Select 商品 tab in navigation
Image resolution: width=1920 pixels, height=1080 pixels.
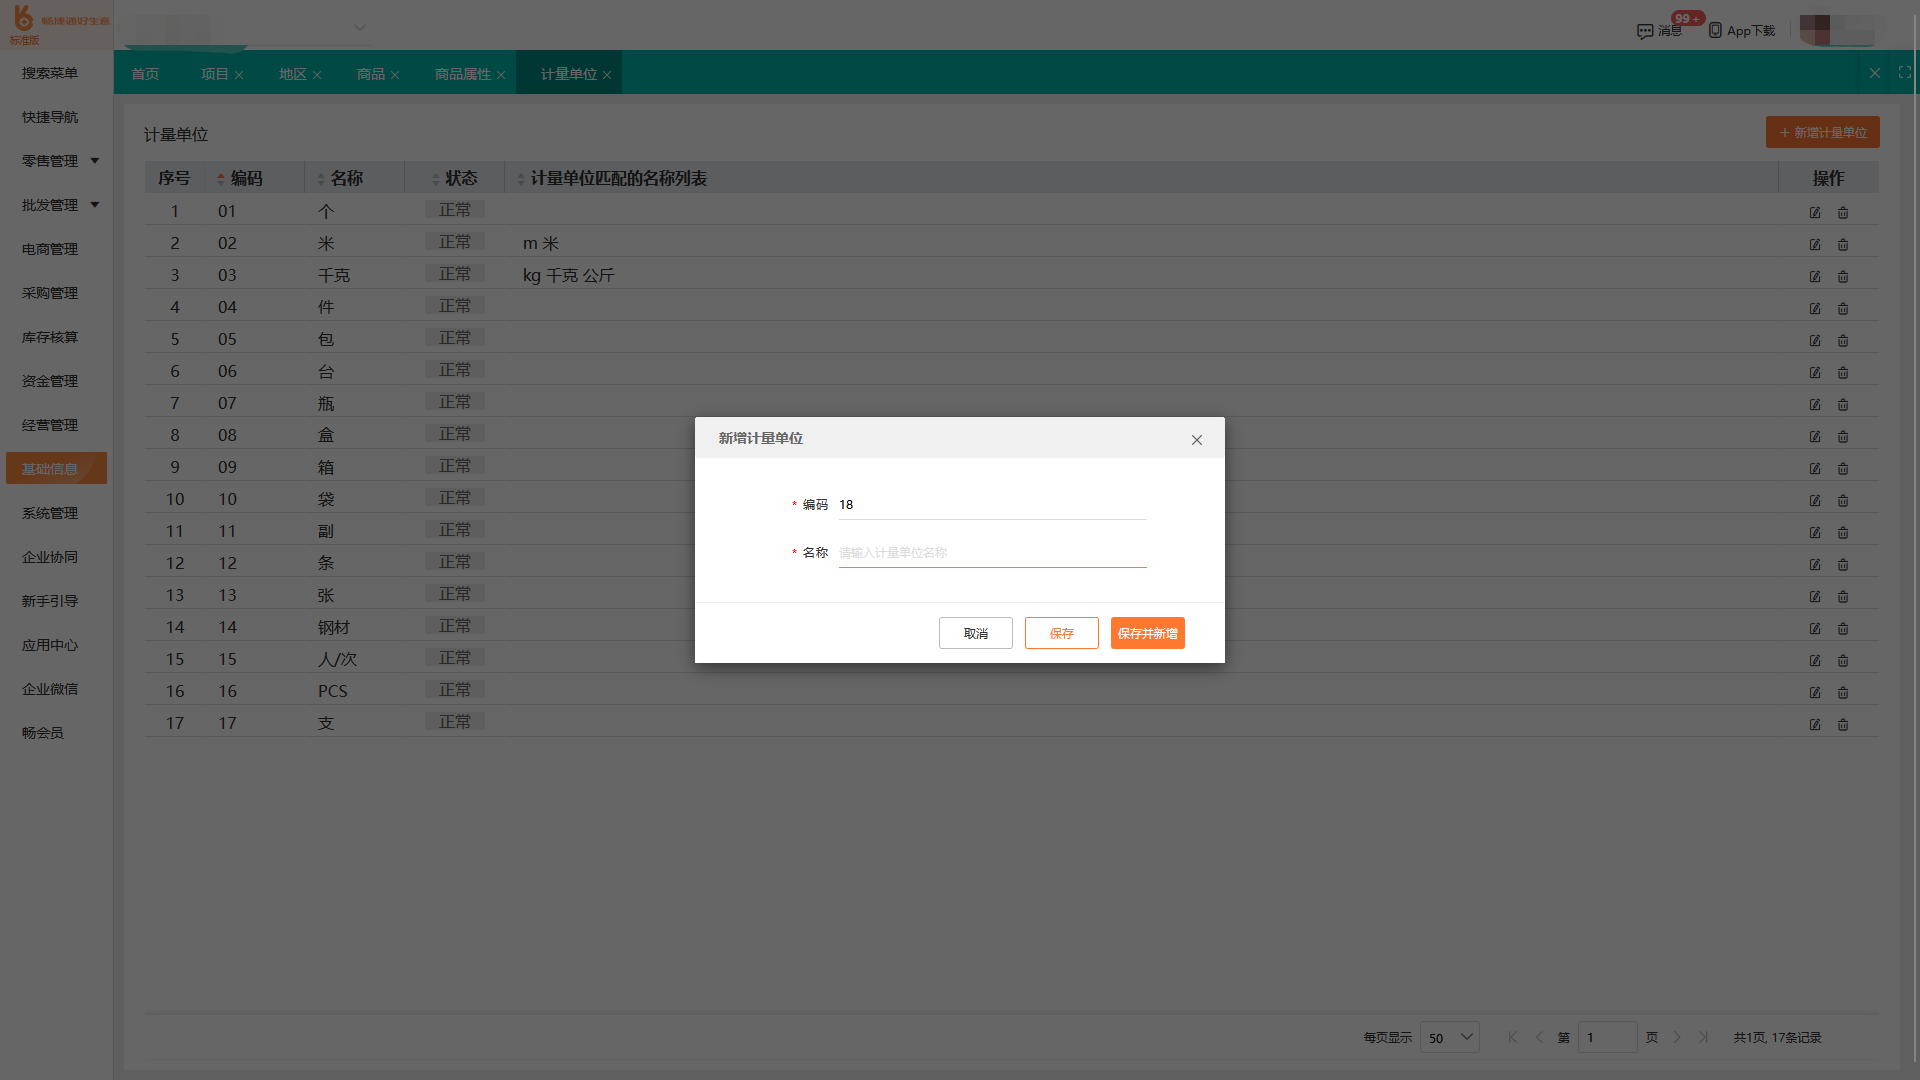373,74
